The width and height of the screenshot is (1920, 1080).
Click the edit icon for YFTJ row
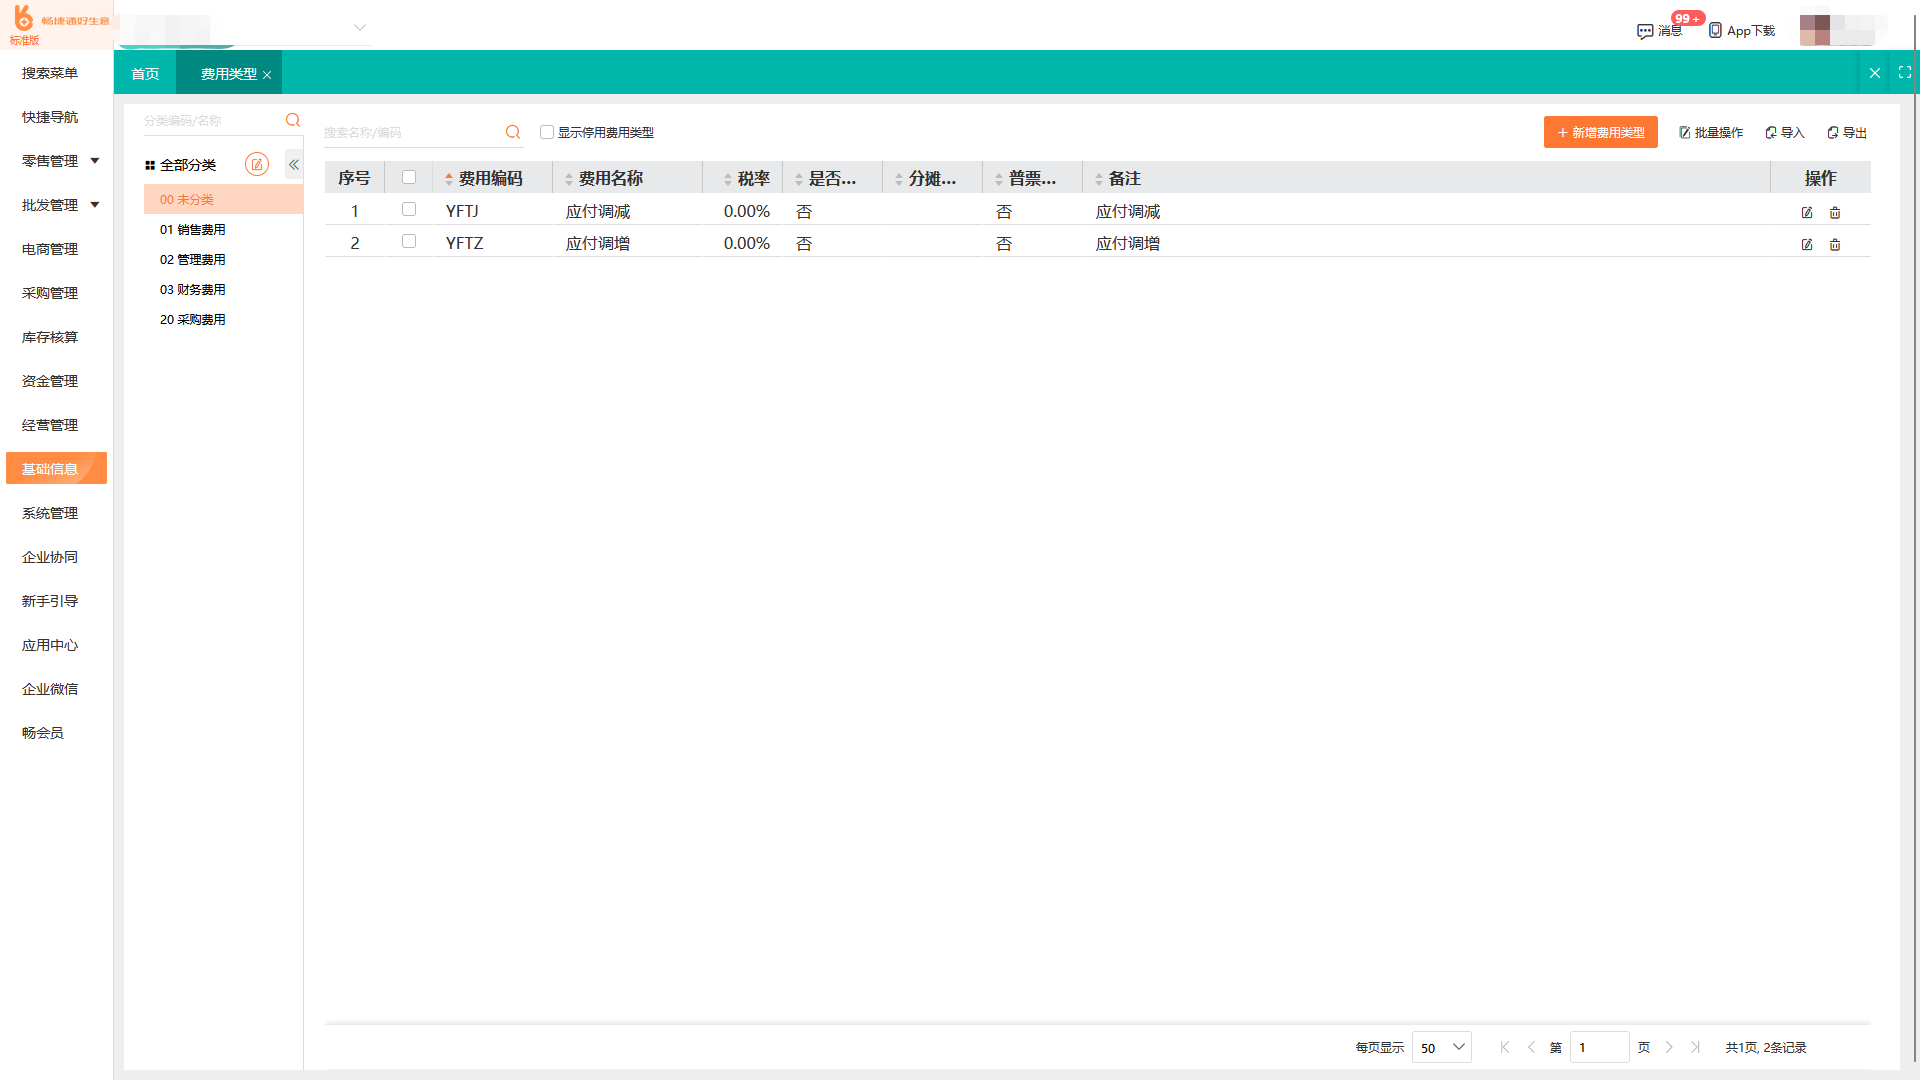1807,211
